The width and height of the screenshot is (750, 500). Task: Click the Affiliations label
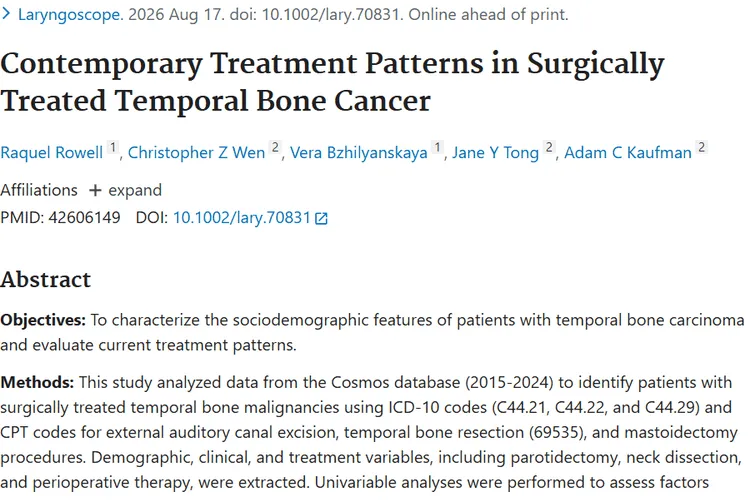(39, 190)
